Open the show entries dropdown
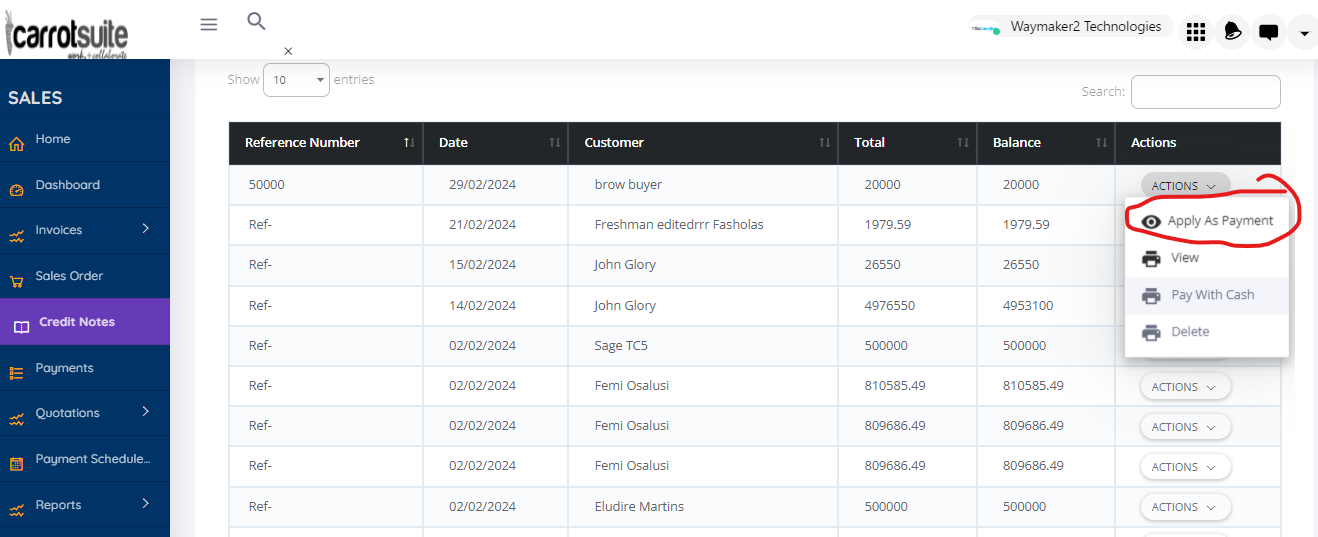Screen dimensions: 1318x537 tap(296, 80)
